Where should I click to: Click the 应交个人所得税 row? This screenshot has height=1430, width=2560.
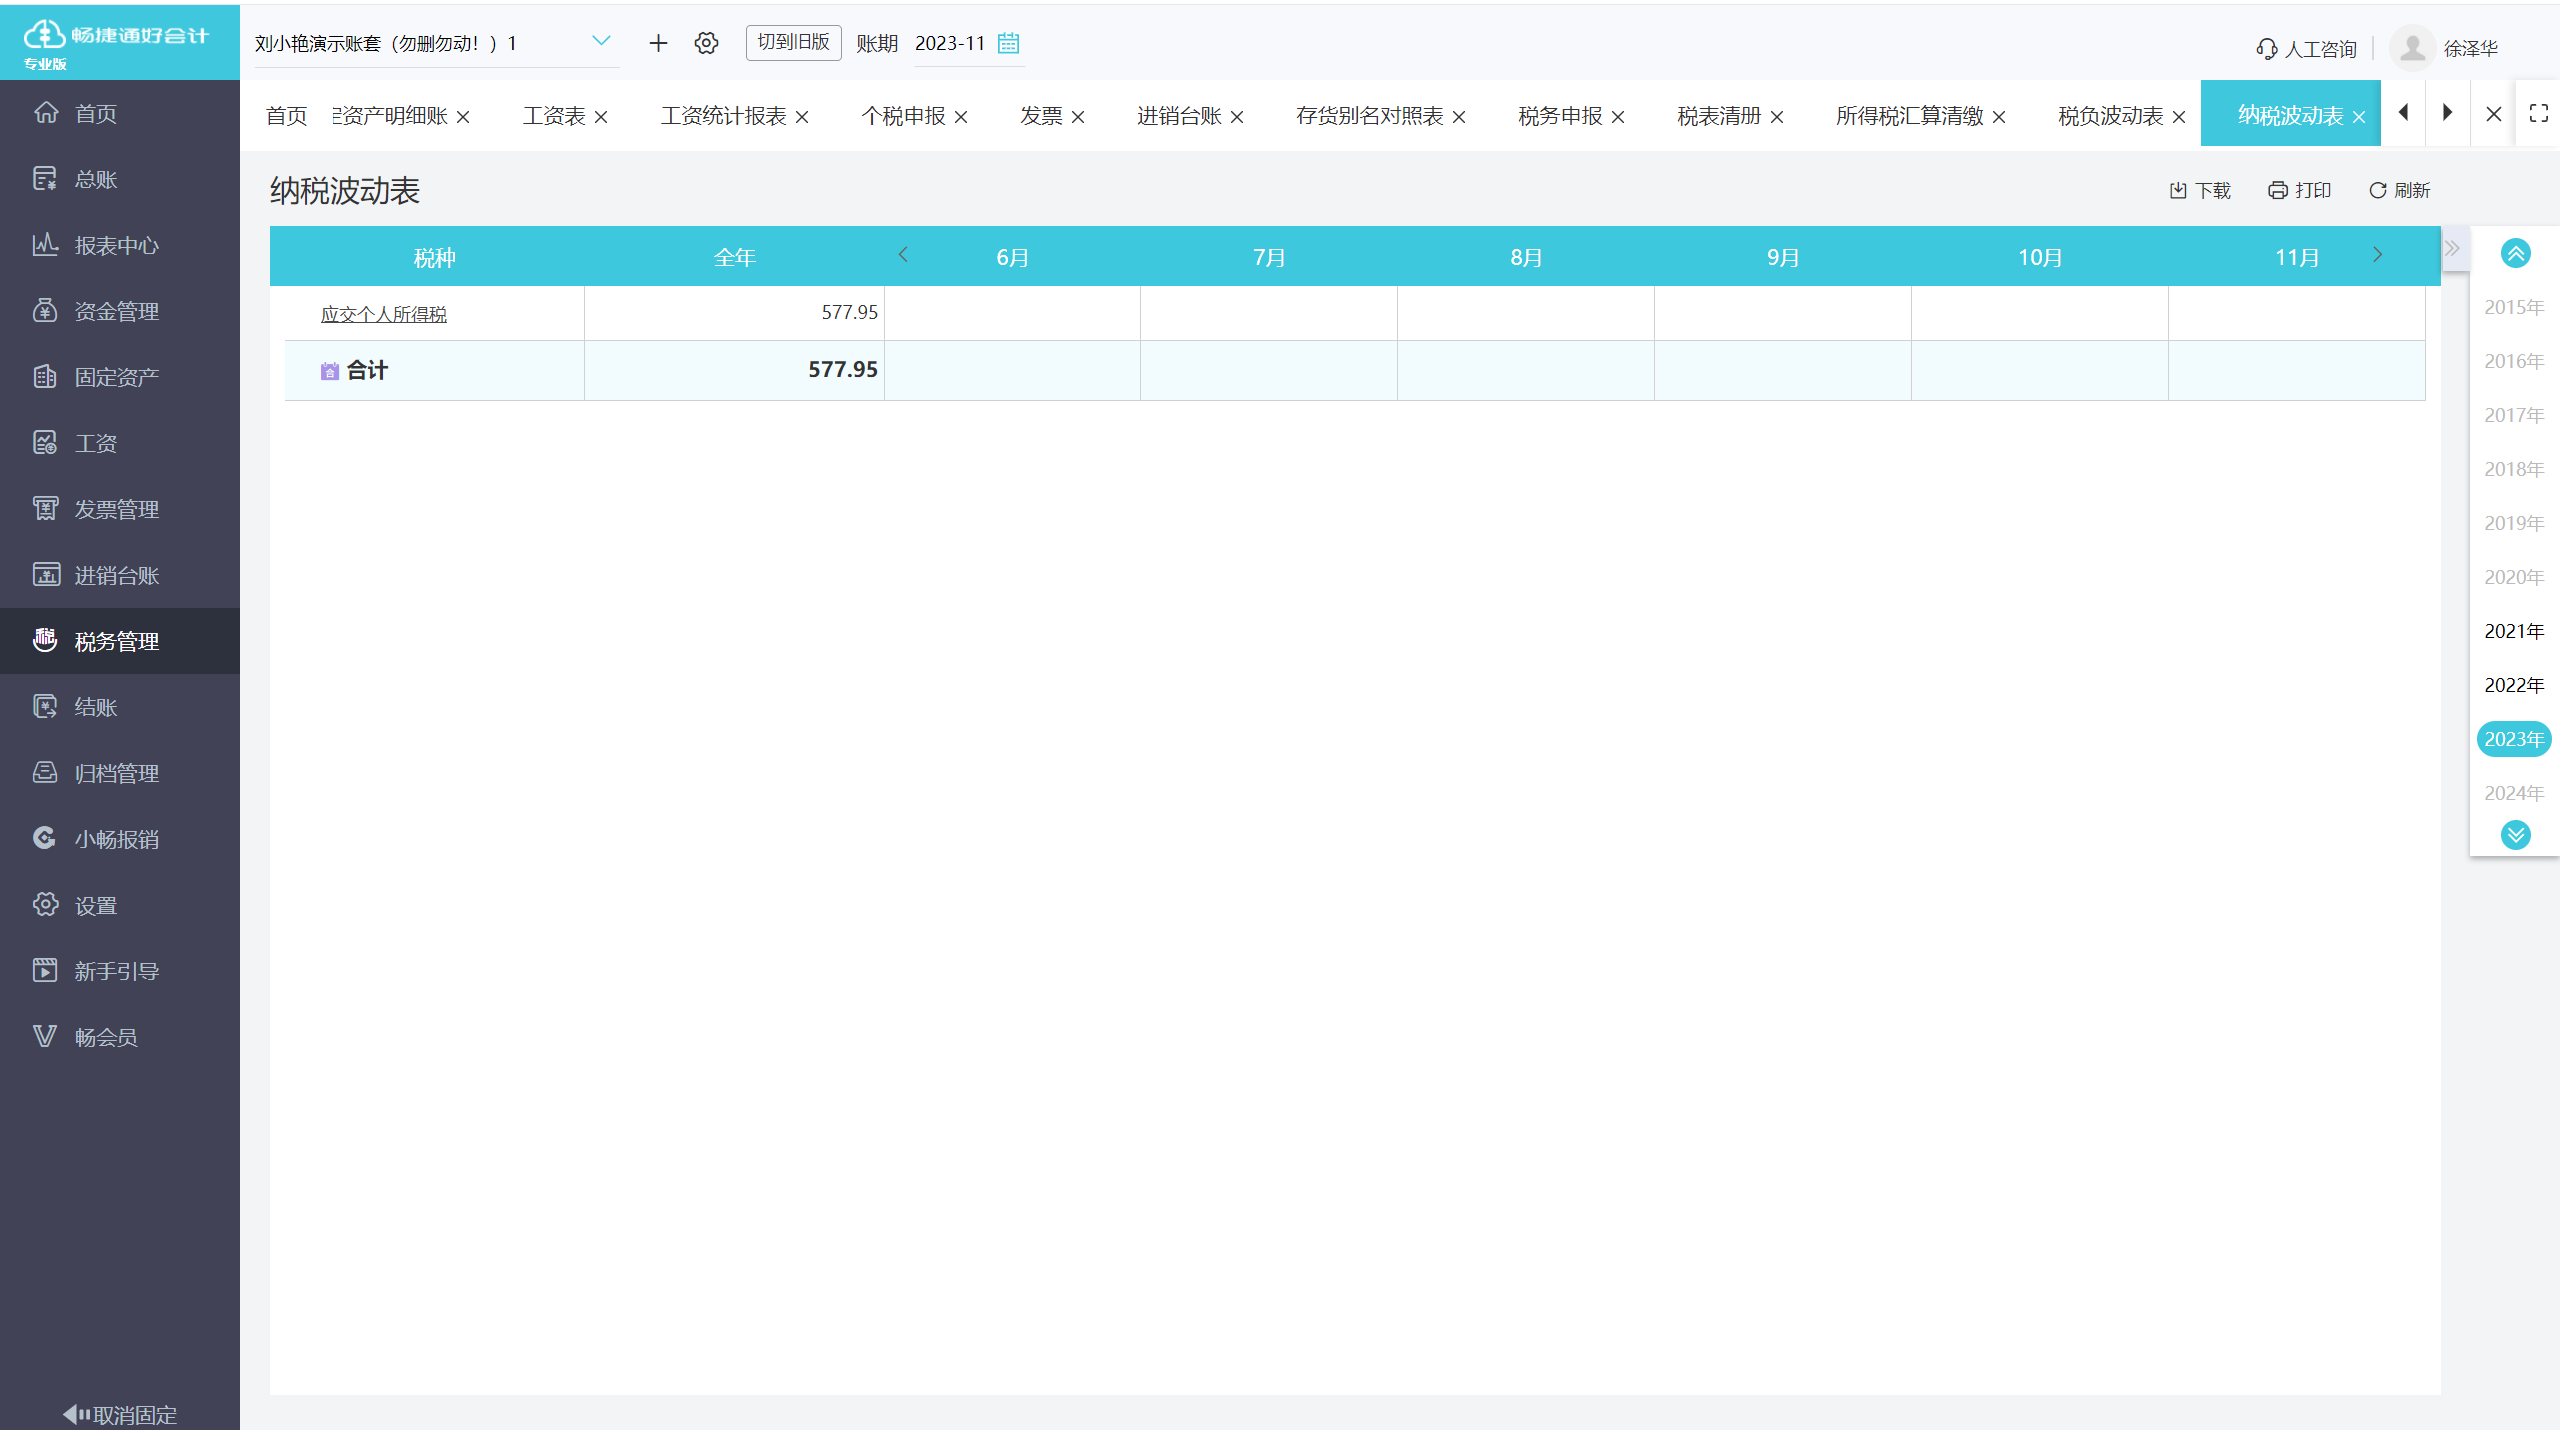click(x=383, y=313)
